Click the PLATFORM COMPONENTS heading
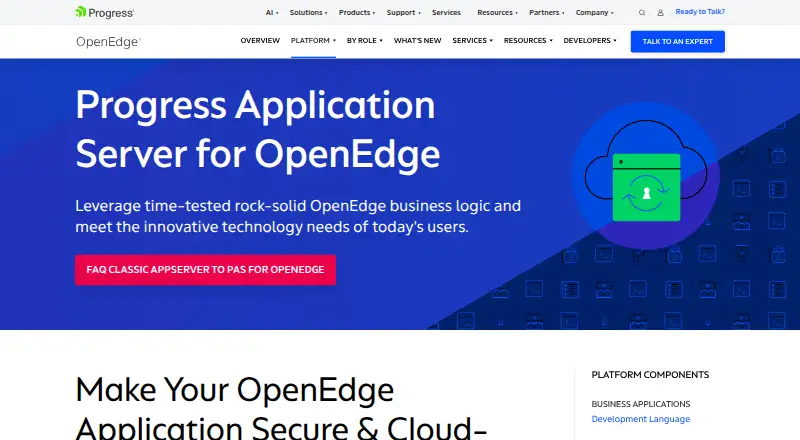This screenshot has width=800, height=440. coord(650,375)
